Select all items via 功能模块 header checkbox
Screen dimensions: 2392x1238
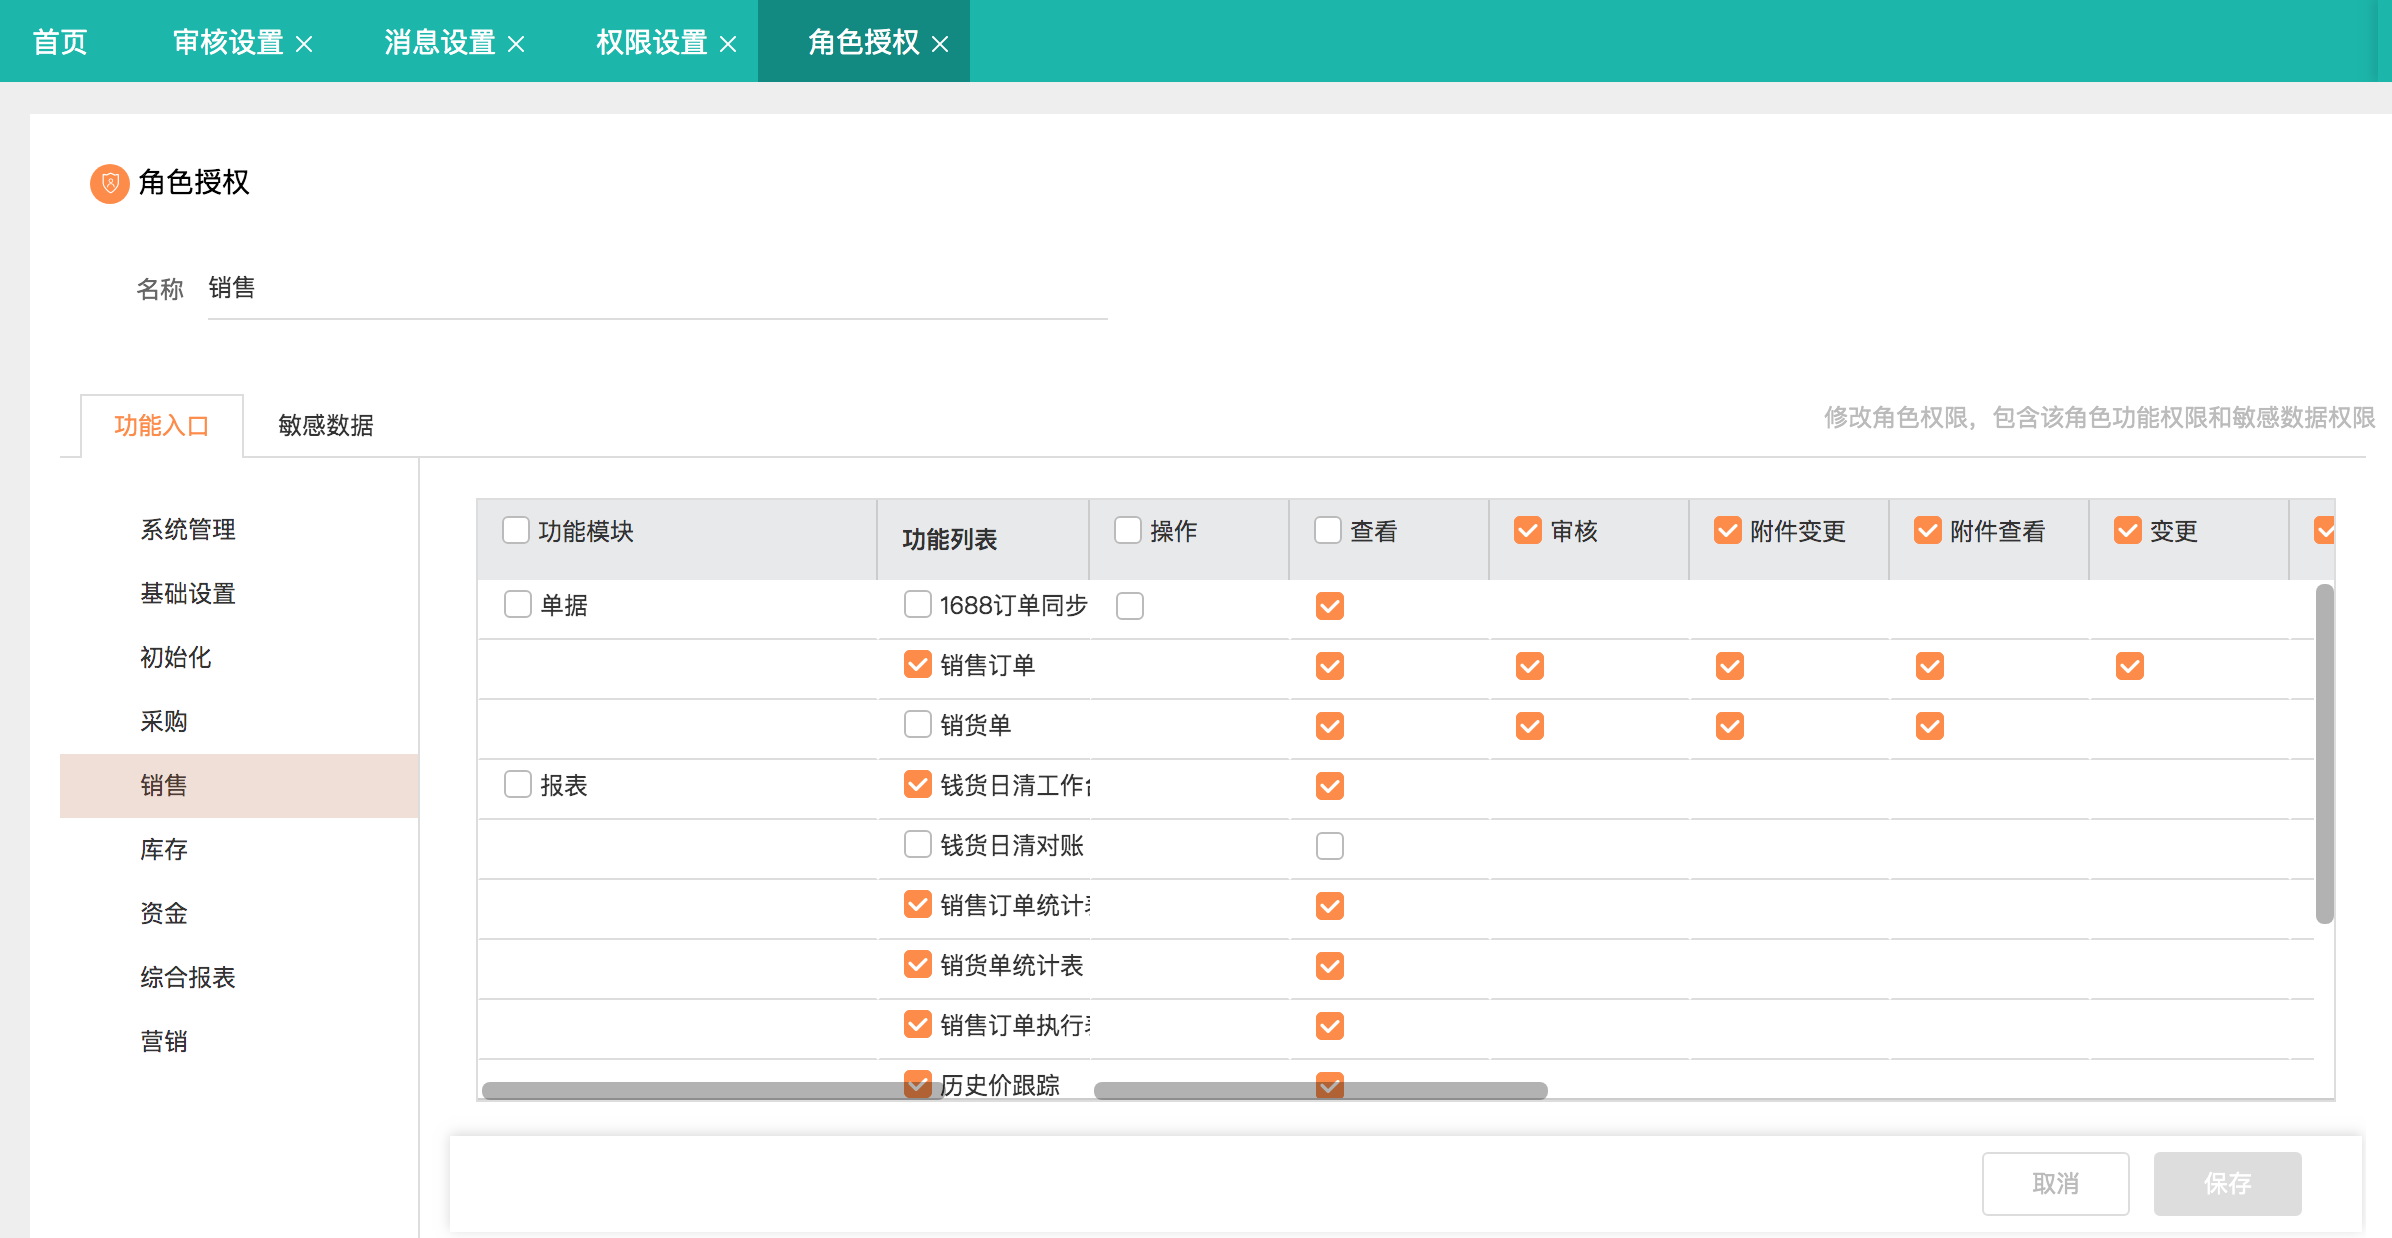516,531
